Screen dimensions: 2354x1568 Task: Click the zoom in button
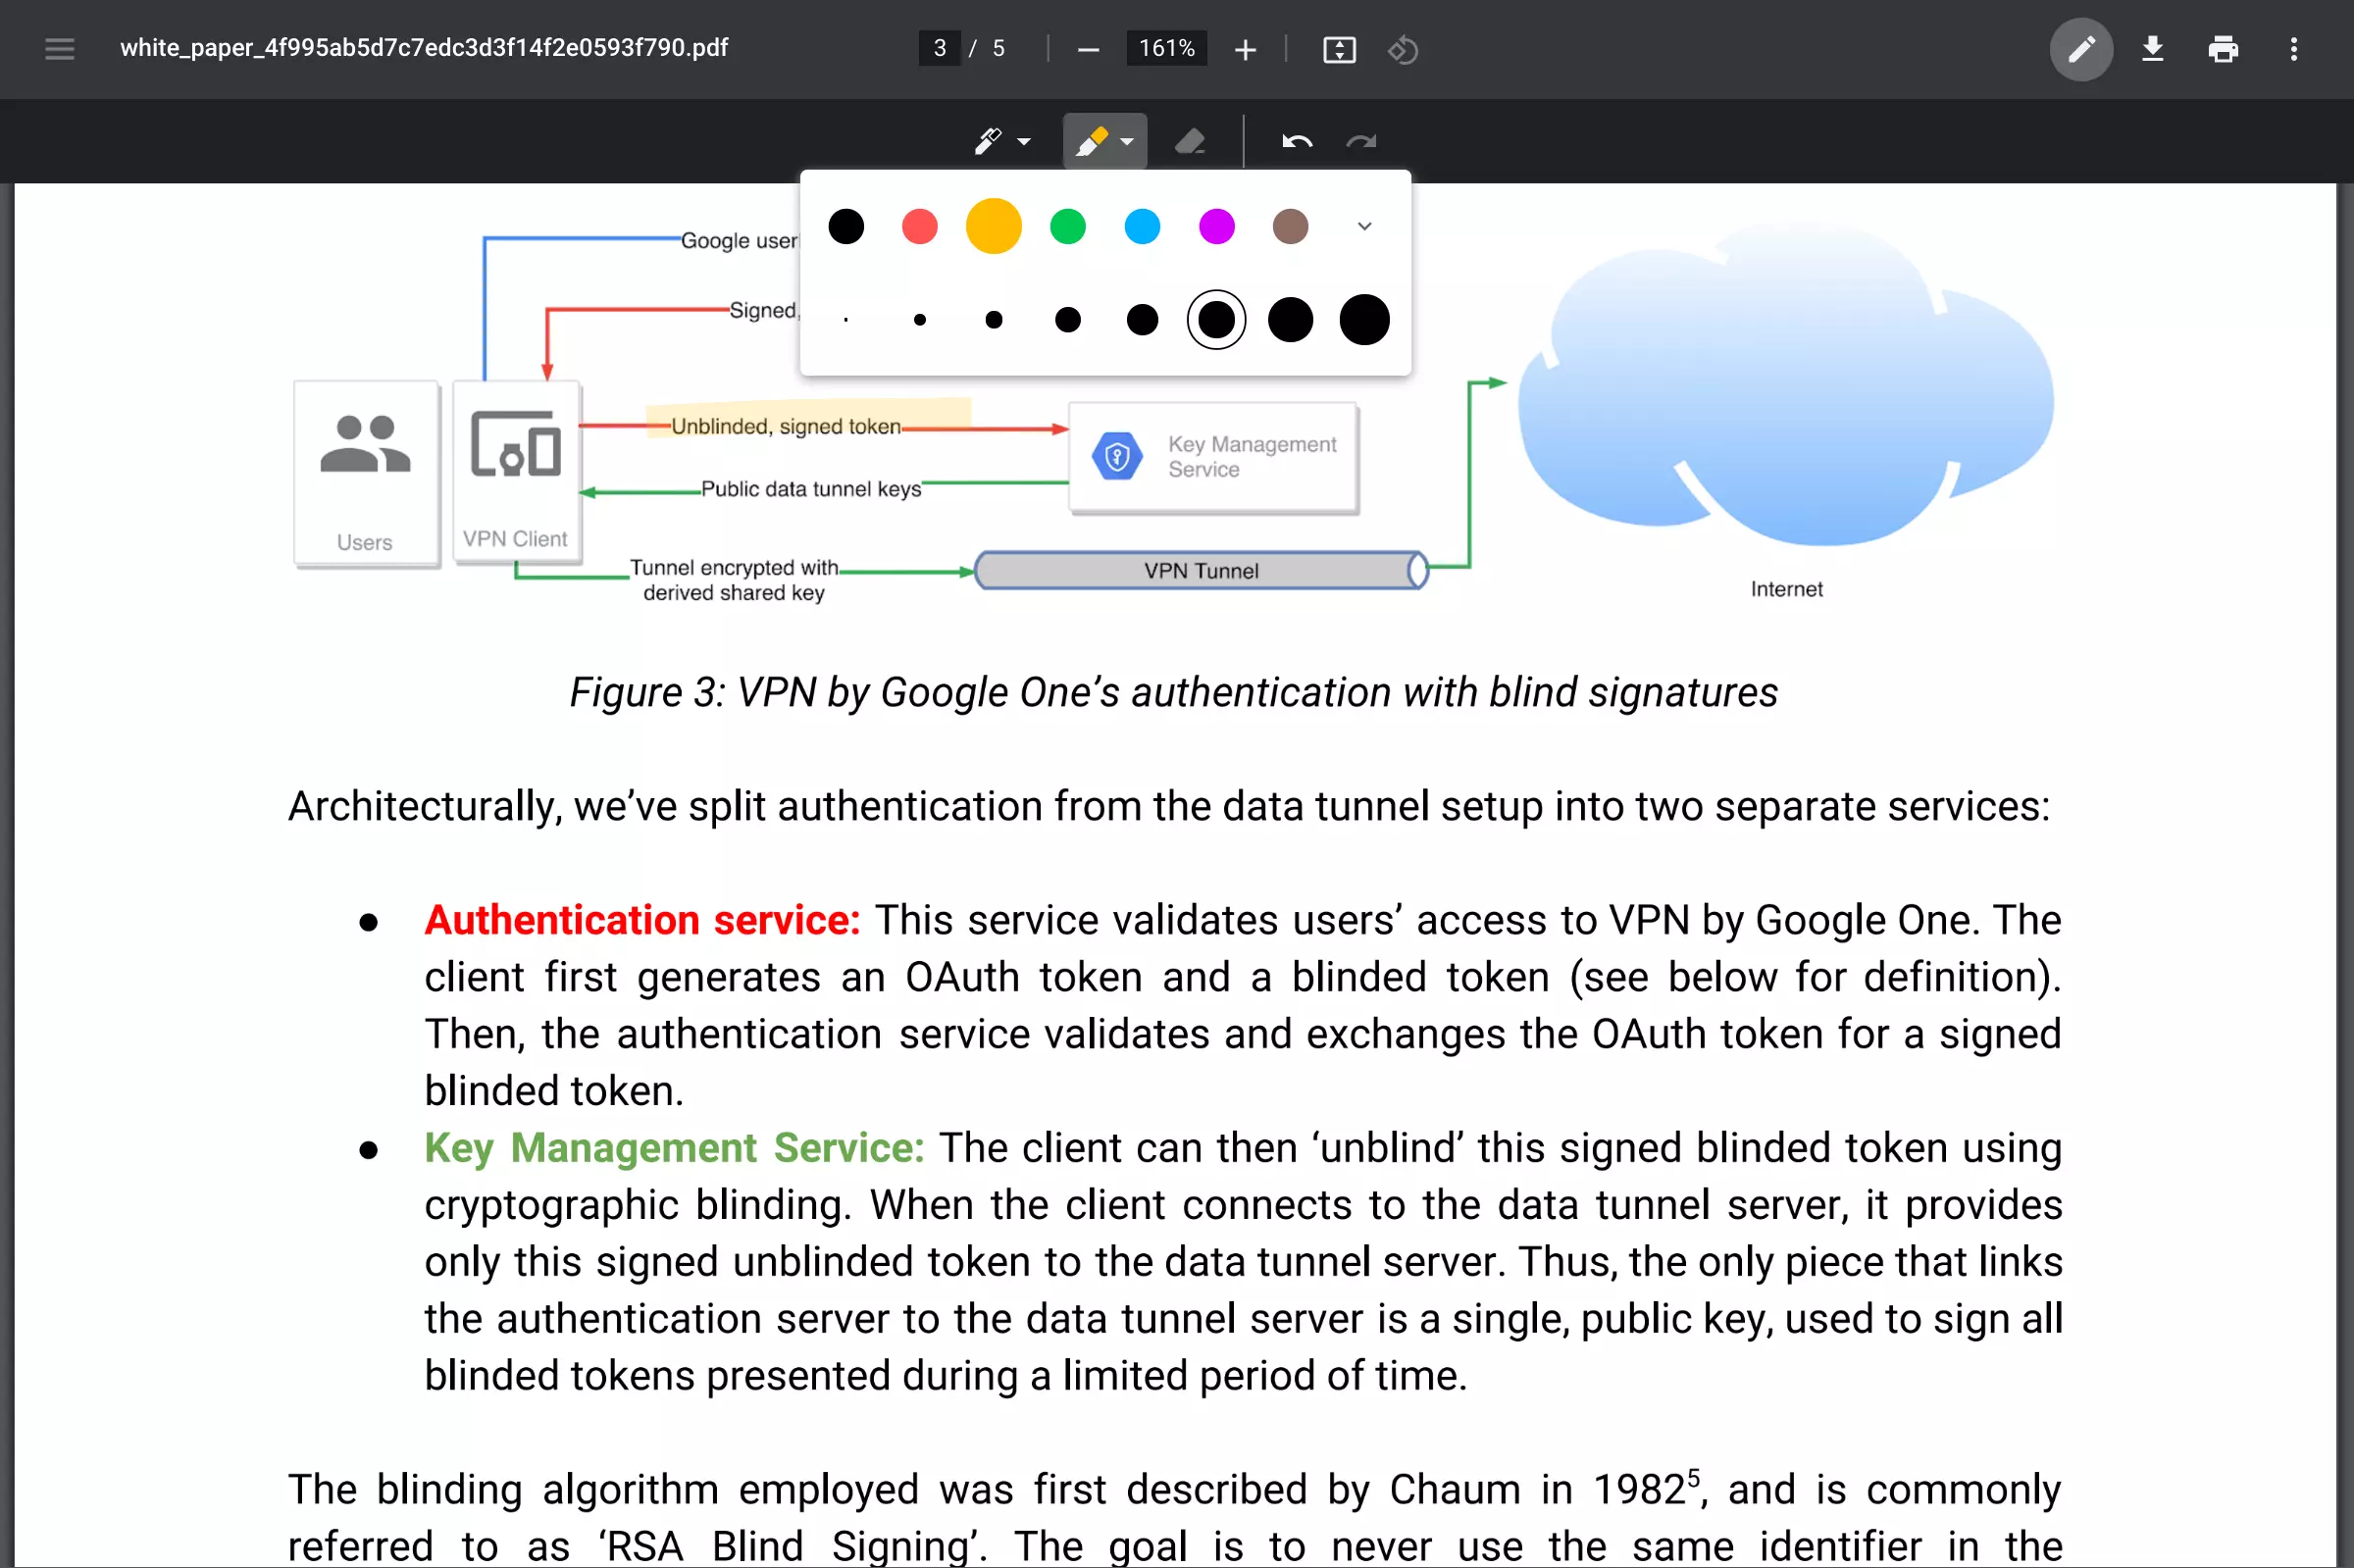[x=1243, y=49]
